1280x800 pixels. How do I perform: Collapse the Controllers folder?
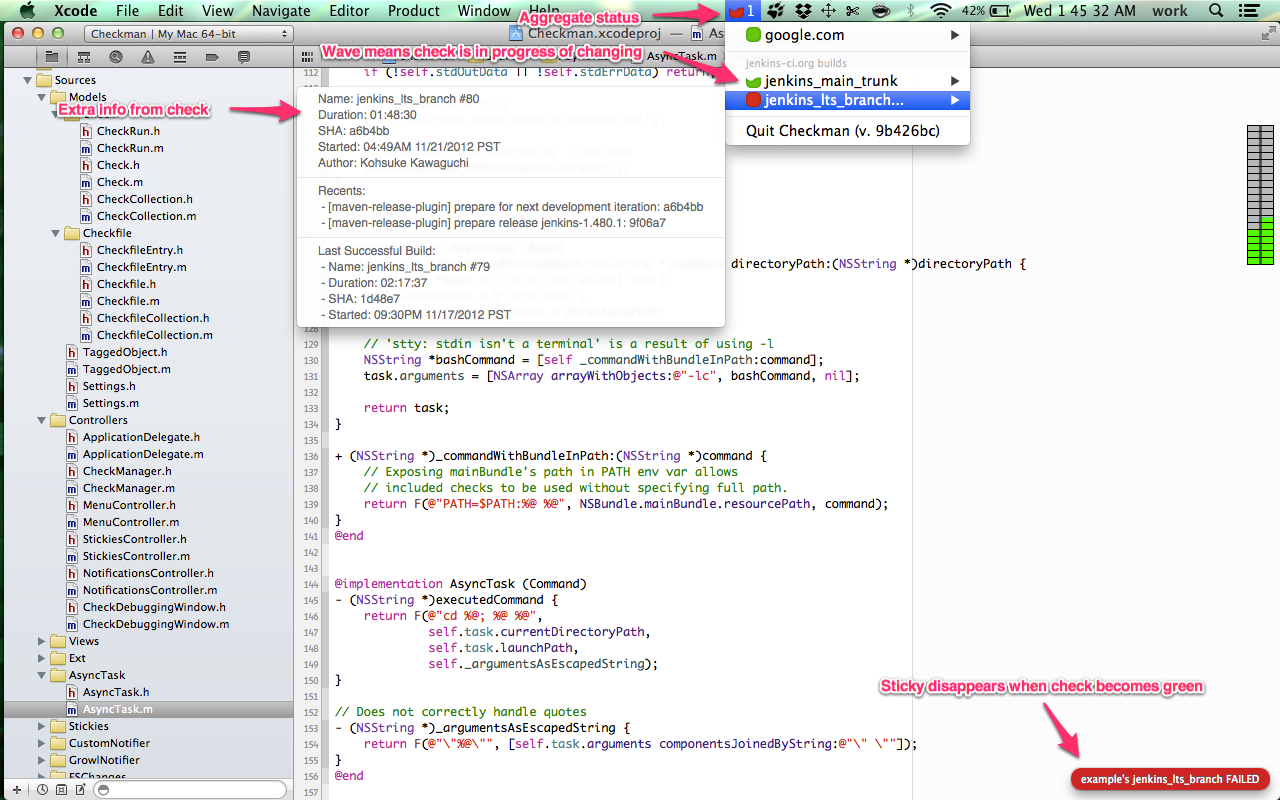click(42, 420)
